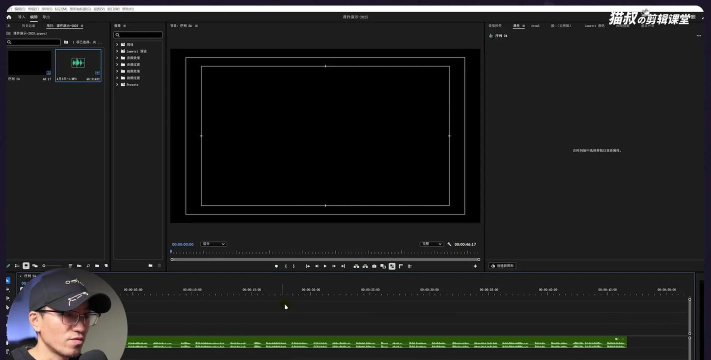Click the Find magnifier icon in Project panel
The height and width of the screenshot is (360, 711).
(88, 266)
